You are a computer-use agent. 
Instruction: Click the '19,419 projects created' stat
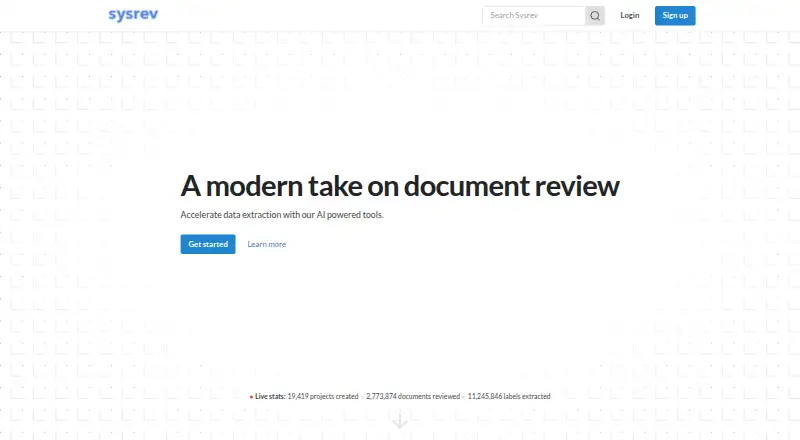point(323,396)
